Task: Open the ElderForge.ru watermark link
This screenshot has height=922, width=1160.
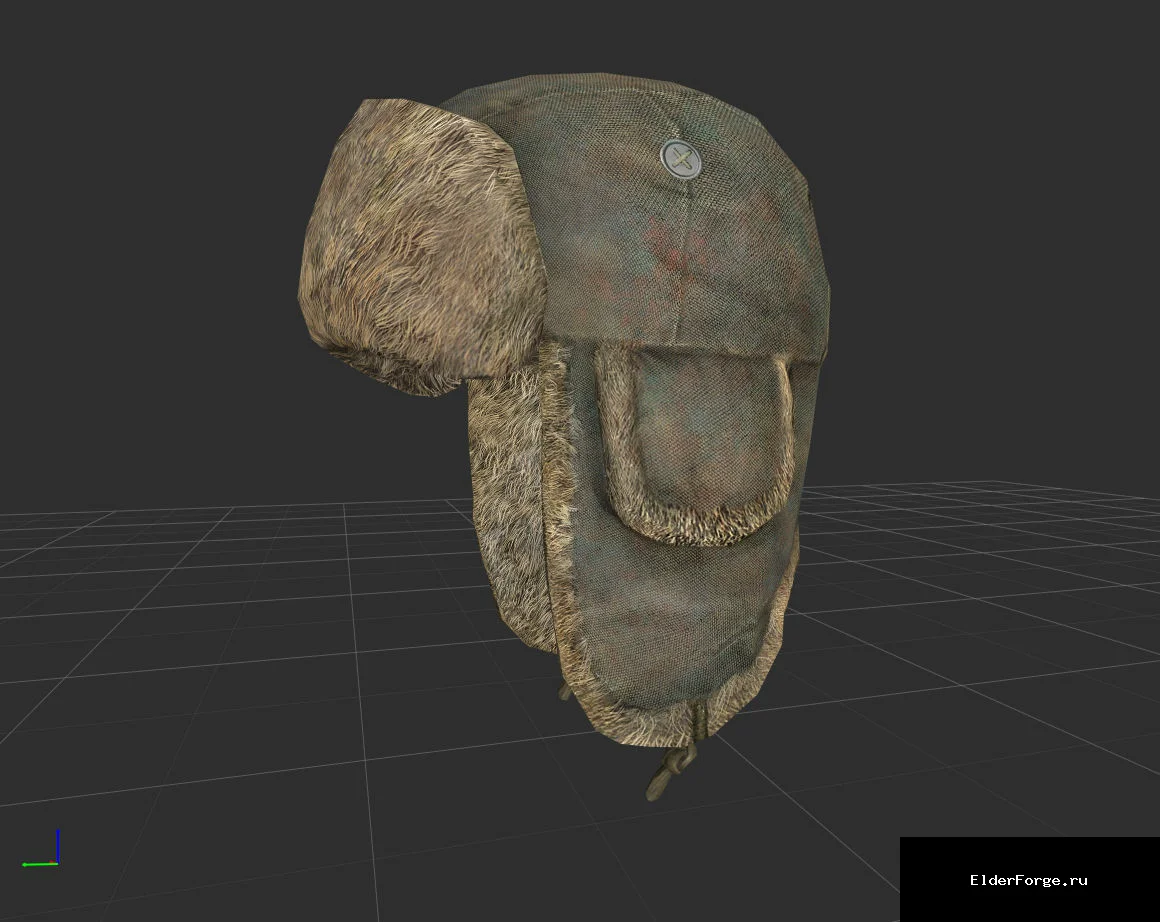Action: pos(1028,880)
